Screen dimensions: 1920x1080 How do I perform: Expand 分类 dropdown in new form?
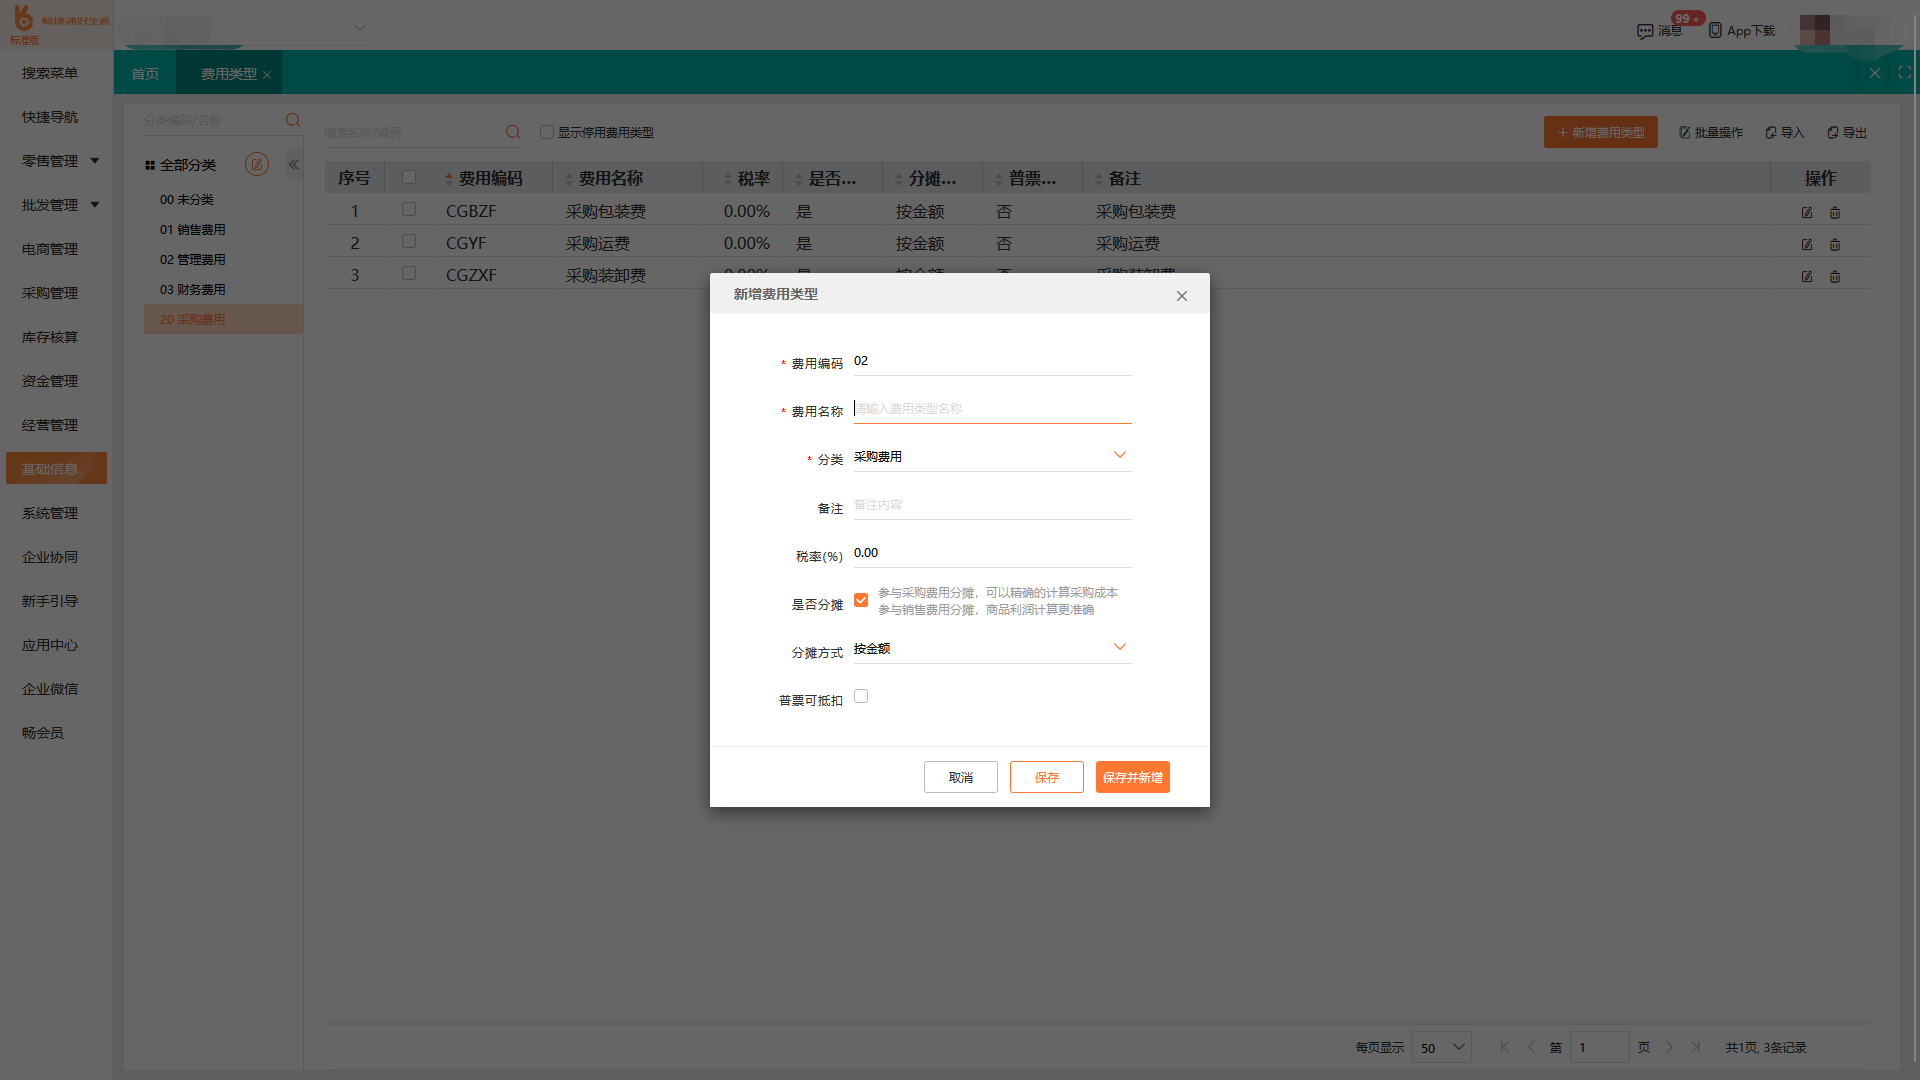(1118, 456)
